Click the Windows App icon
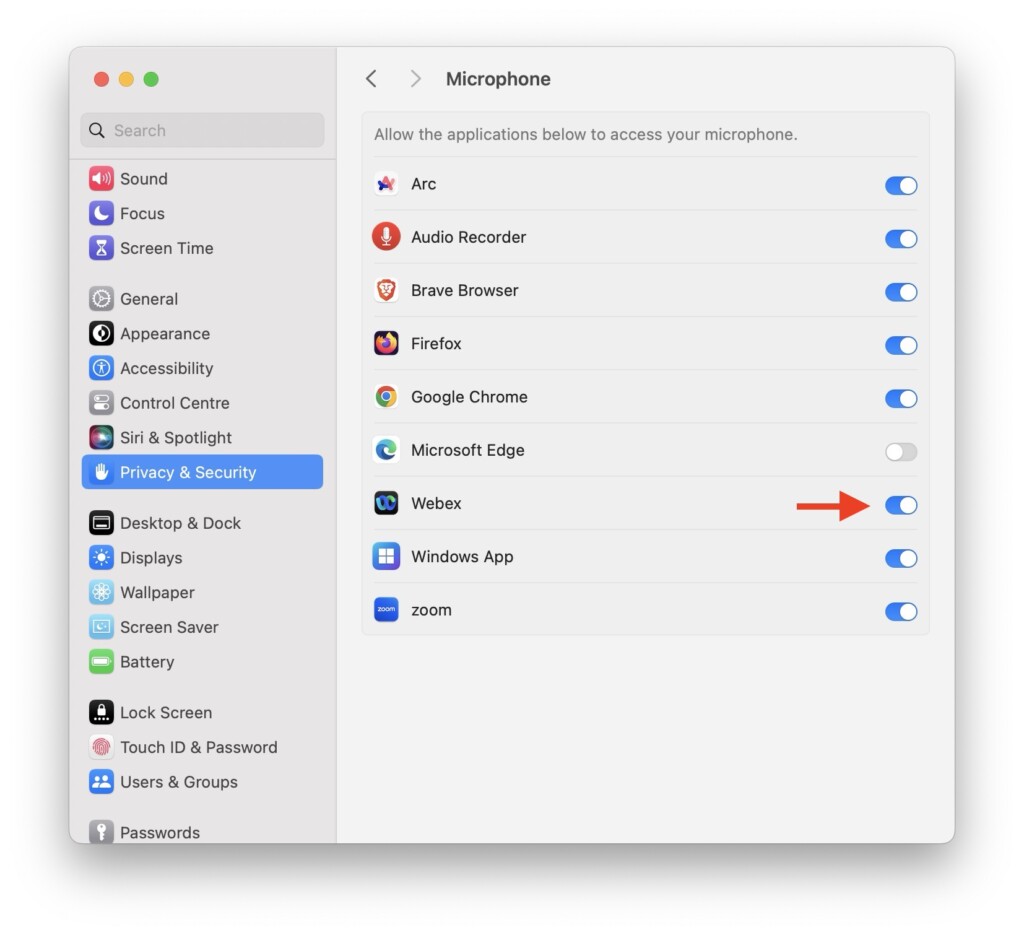The image size is (1024, 935). pyautogui.click(x=386, y=556)
